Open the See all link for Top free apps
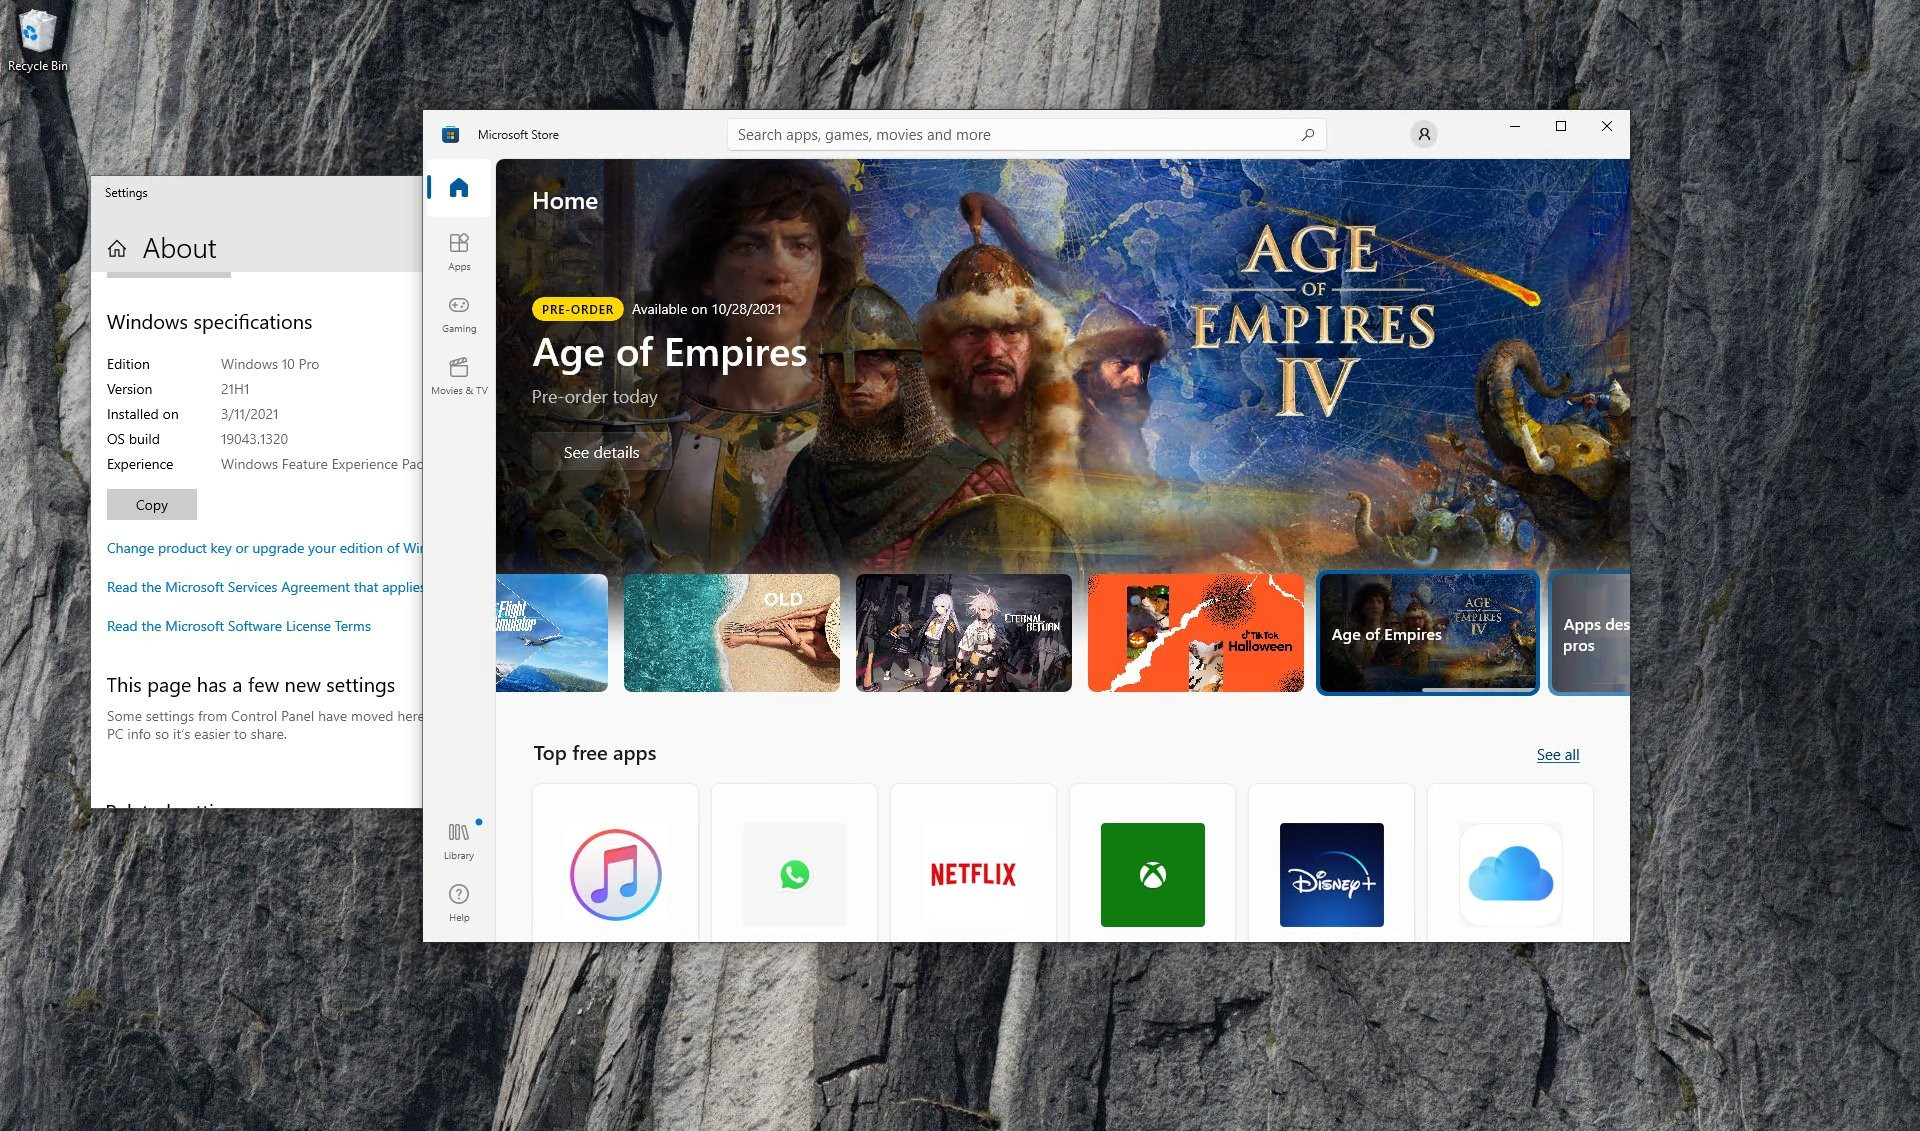This screenshot has height=1131, width=1920. pos(1557,754)
